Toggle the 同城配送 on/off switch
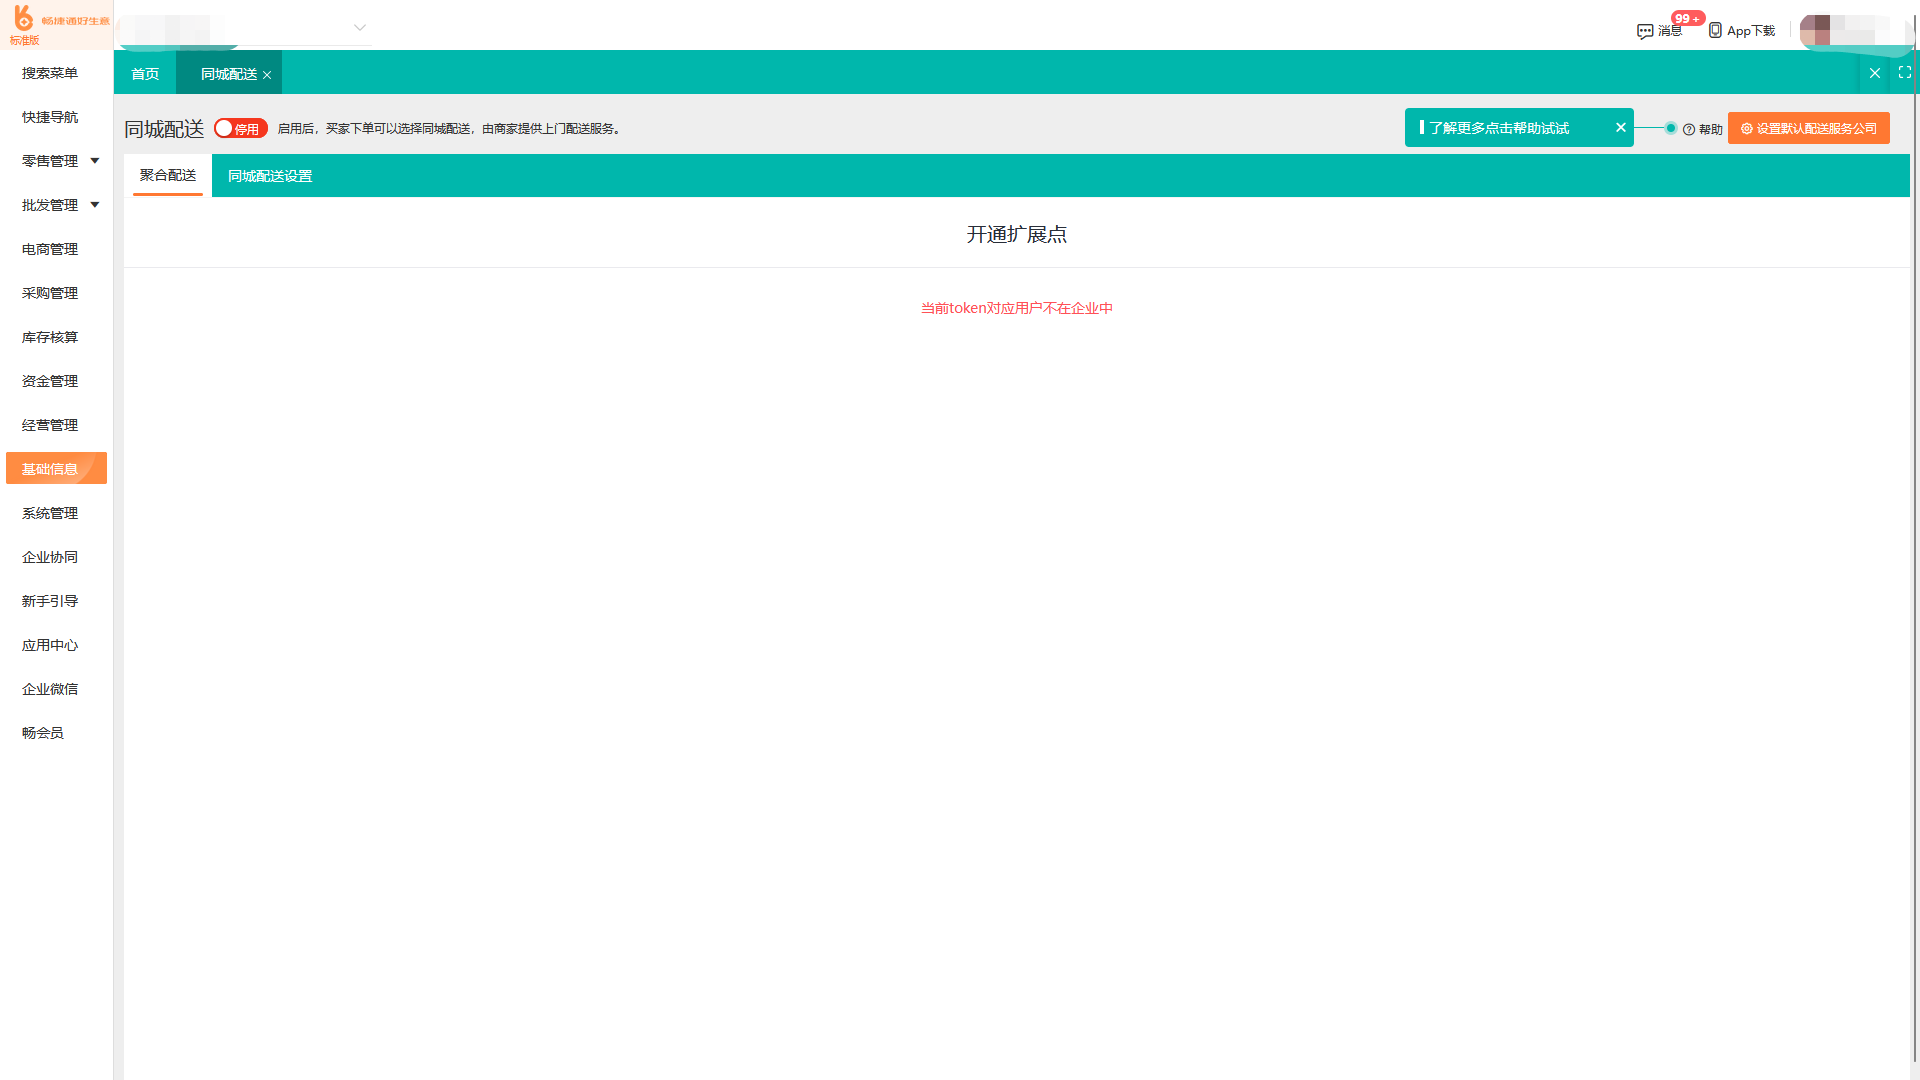This screenshot has width=1920, height=1080. point(241,128)
